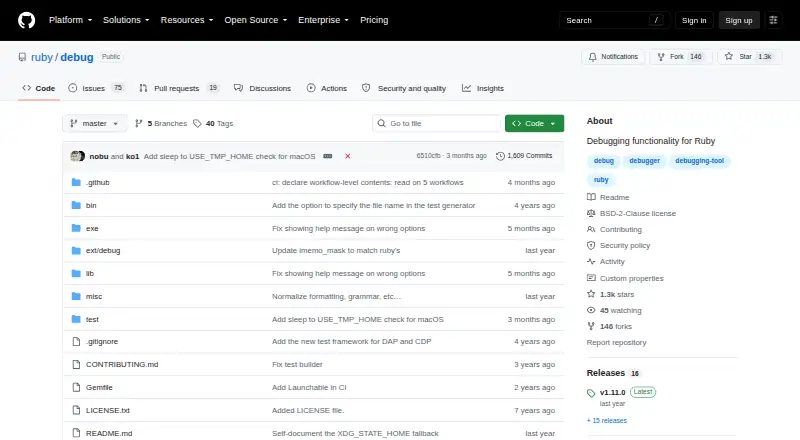800x440 pixels.
Task: Open the 1,609 Commits link
Action: pos(524,156)
